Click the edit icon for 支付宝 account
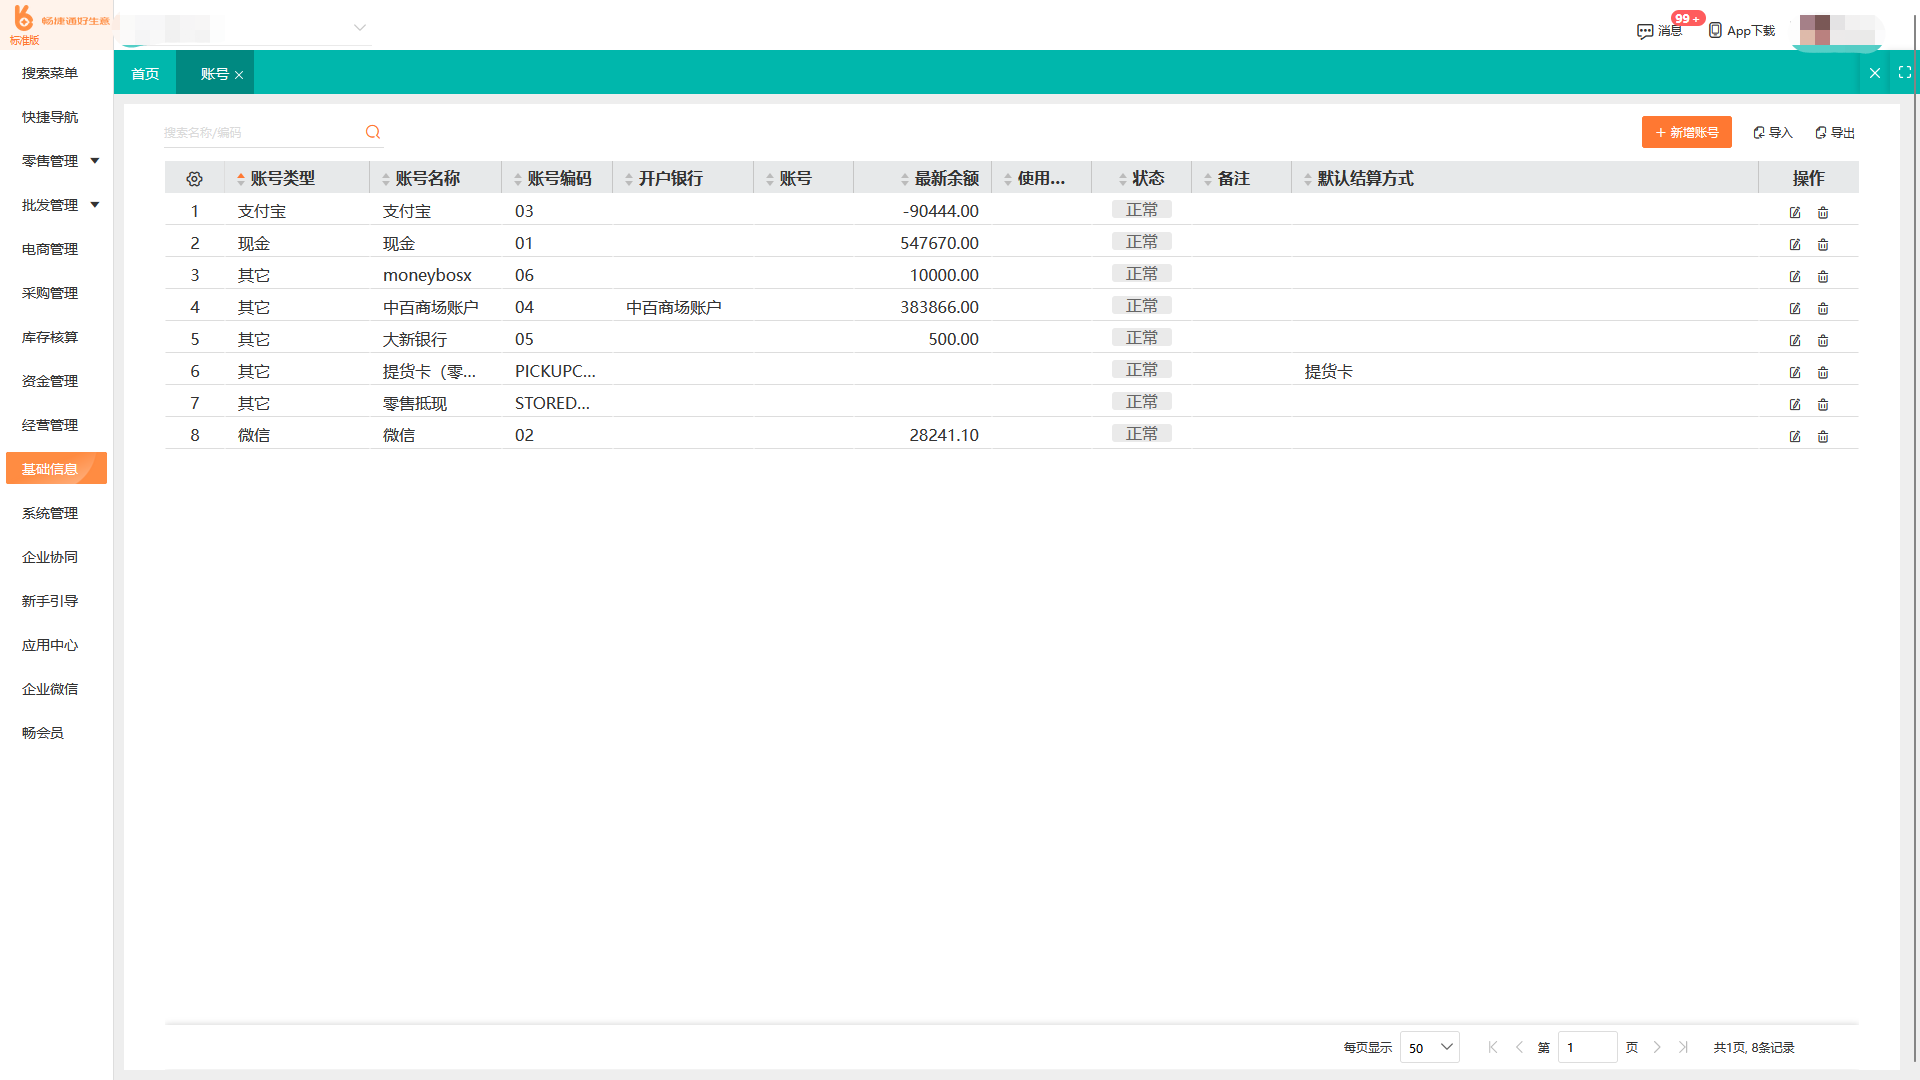Screen dimensions: 1920x1080 tap(1795, 211)
